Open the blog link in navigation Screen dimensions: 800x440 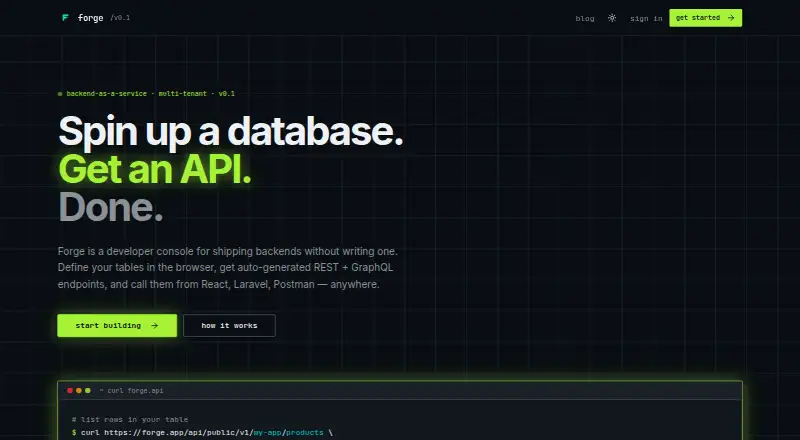click(585, 18)
